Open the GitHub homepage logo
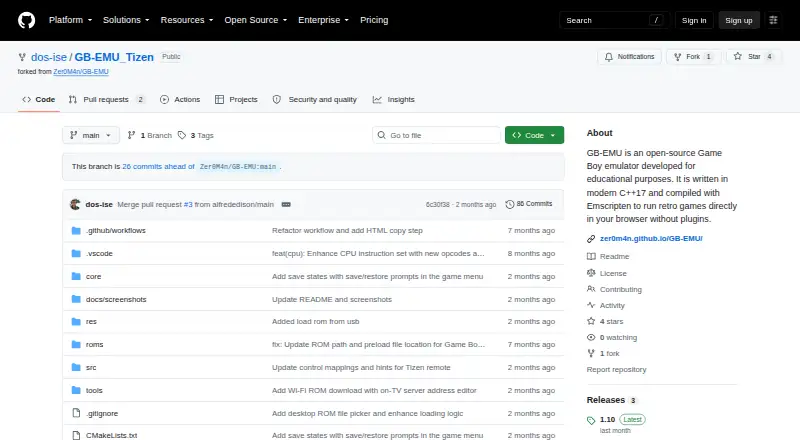 [27, 20]
